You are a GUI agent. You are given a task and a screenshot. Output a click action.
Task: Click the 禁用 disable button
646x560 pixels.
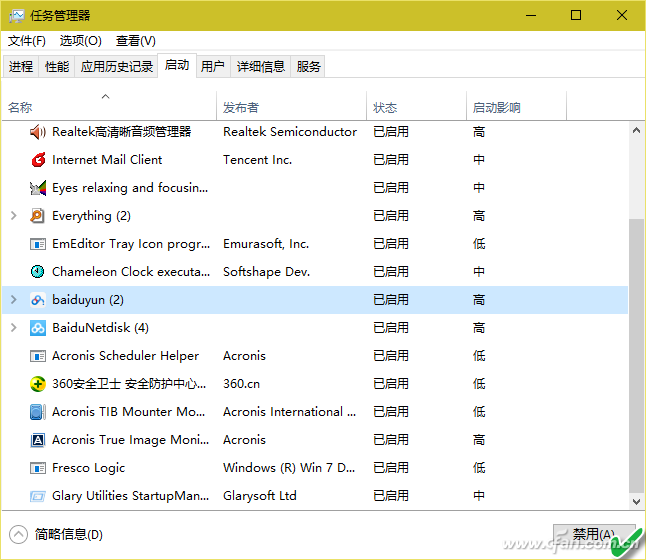tap(593, 535)
